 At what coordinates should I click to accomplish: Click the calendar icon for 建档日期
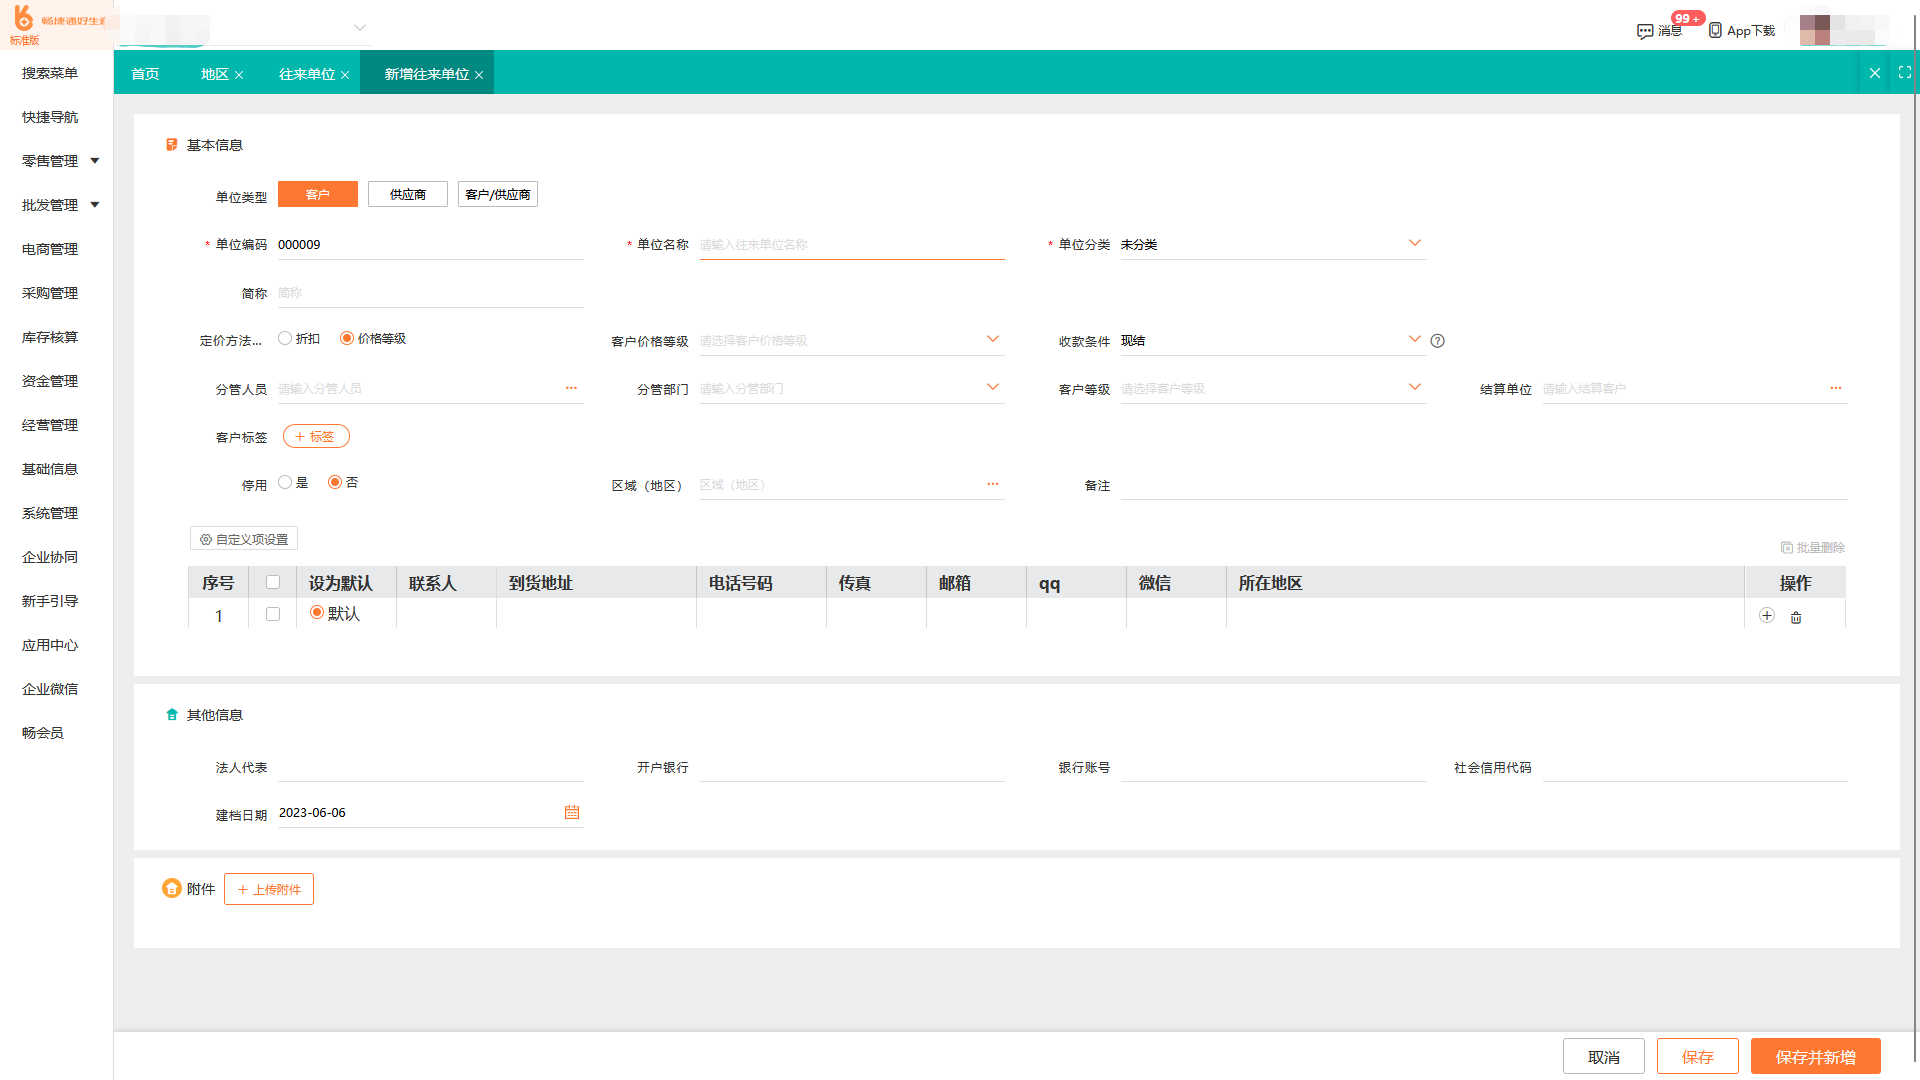[x=571, y=812]
